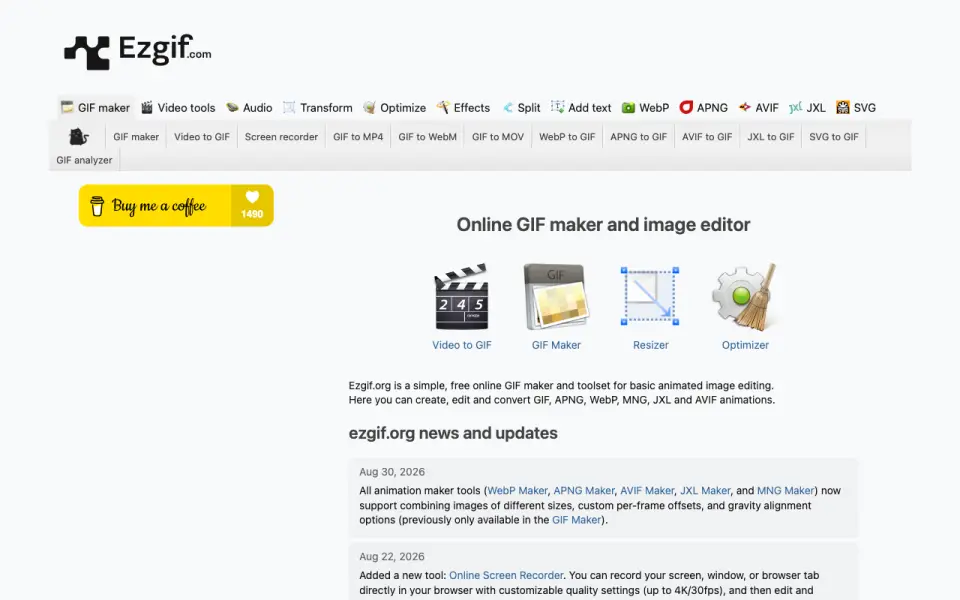Click the Ezgif.com logo

coord(138,51)
